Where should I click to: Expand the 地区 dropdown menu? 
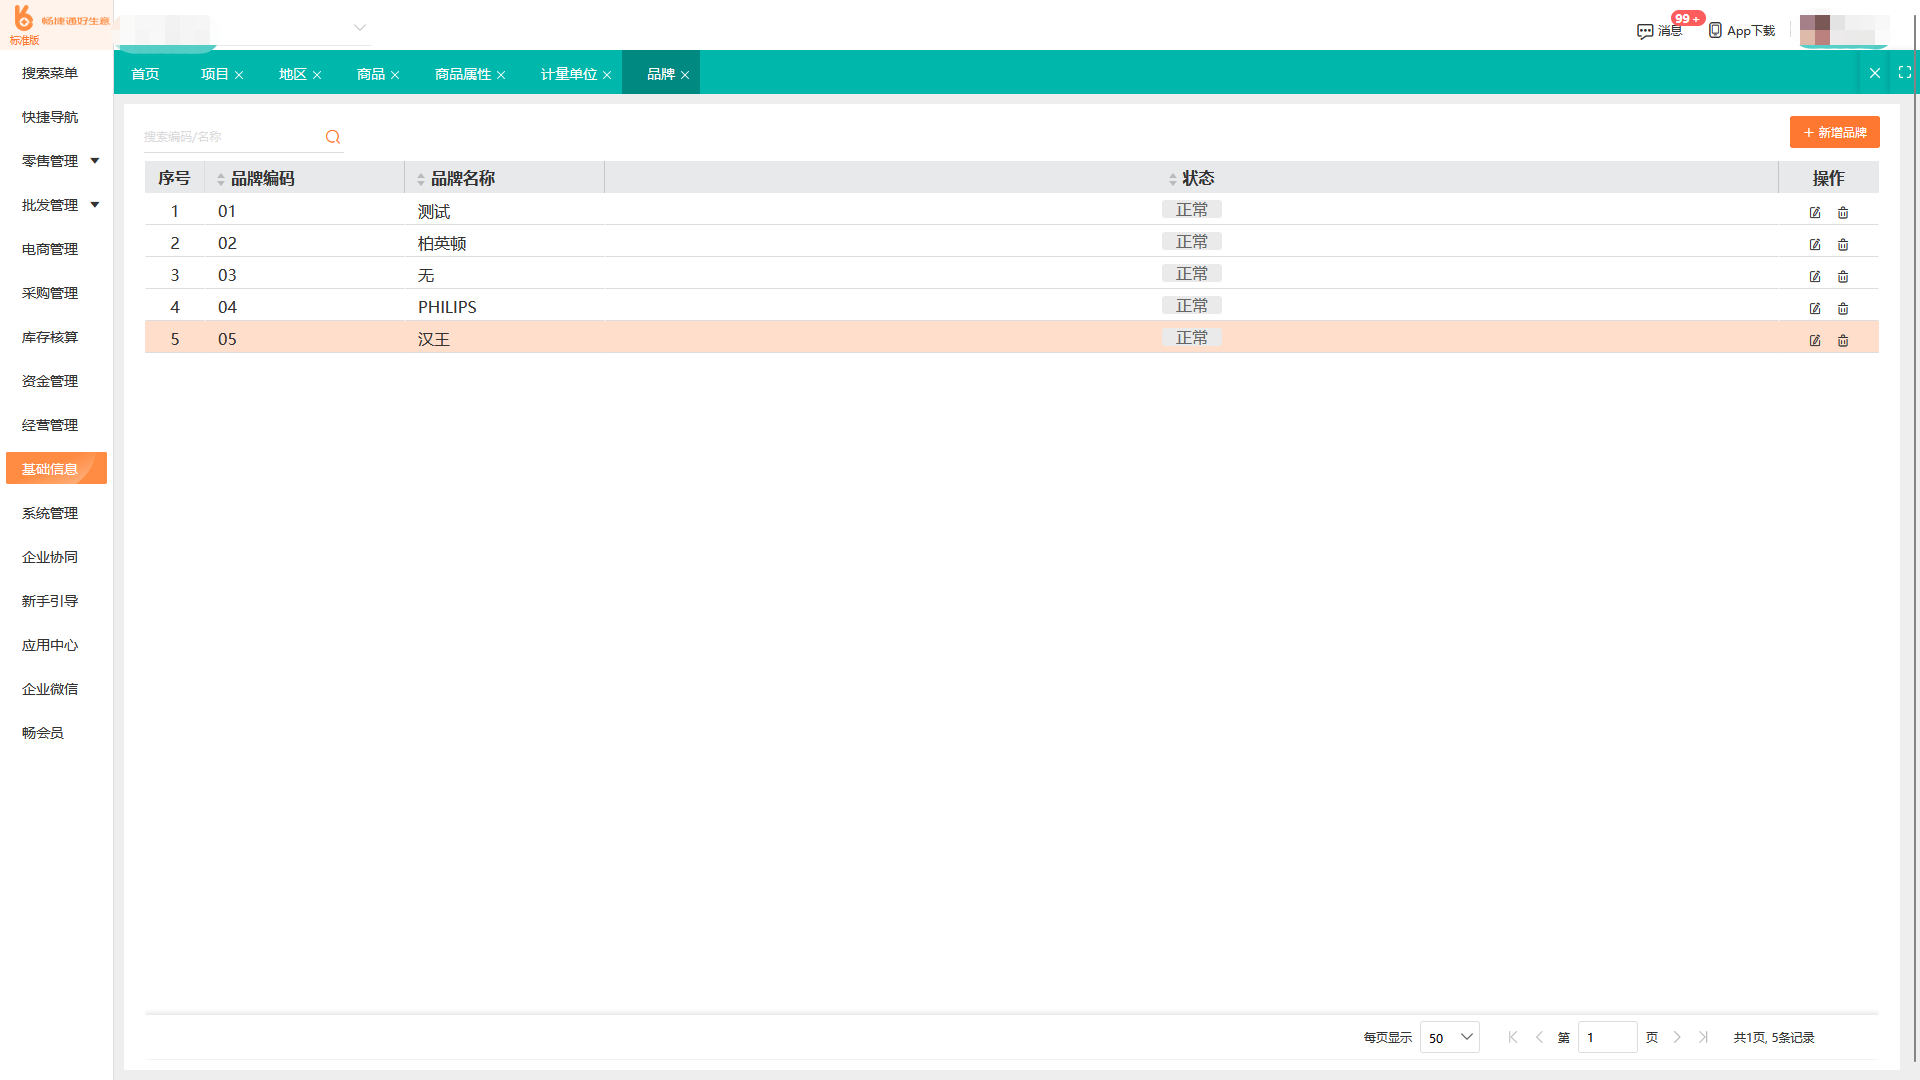[291, 73]
